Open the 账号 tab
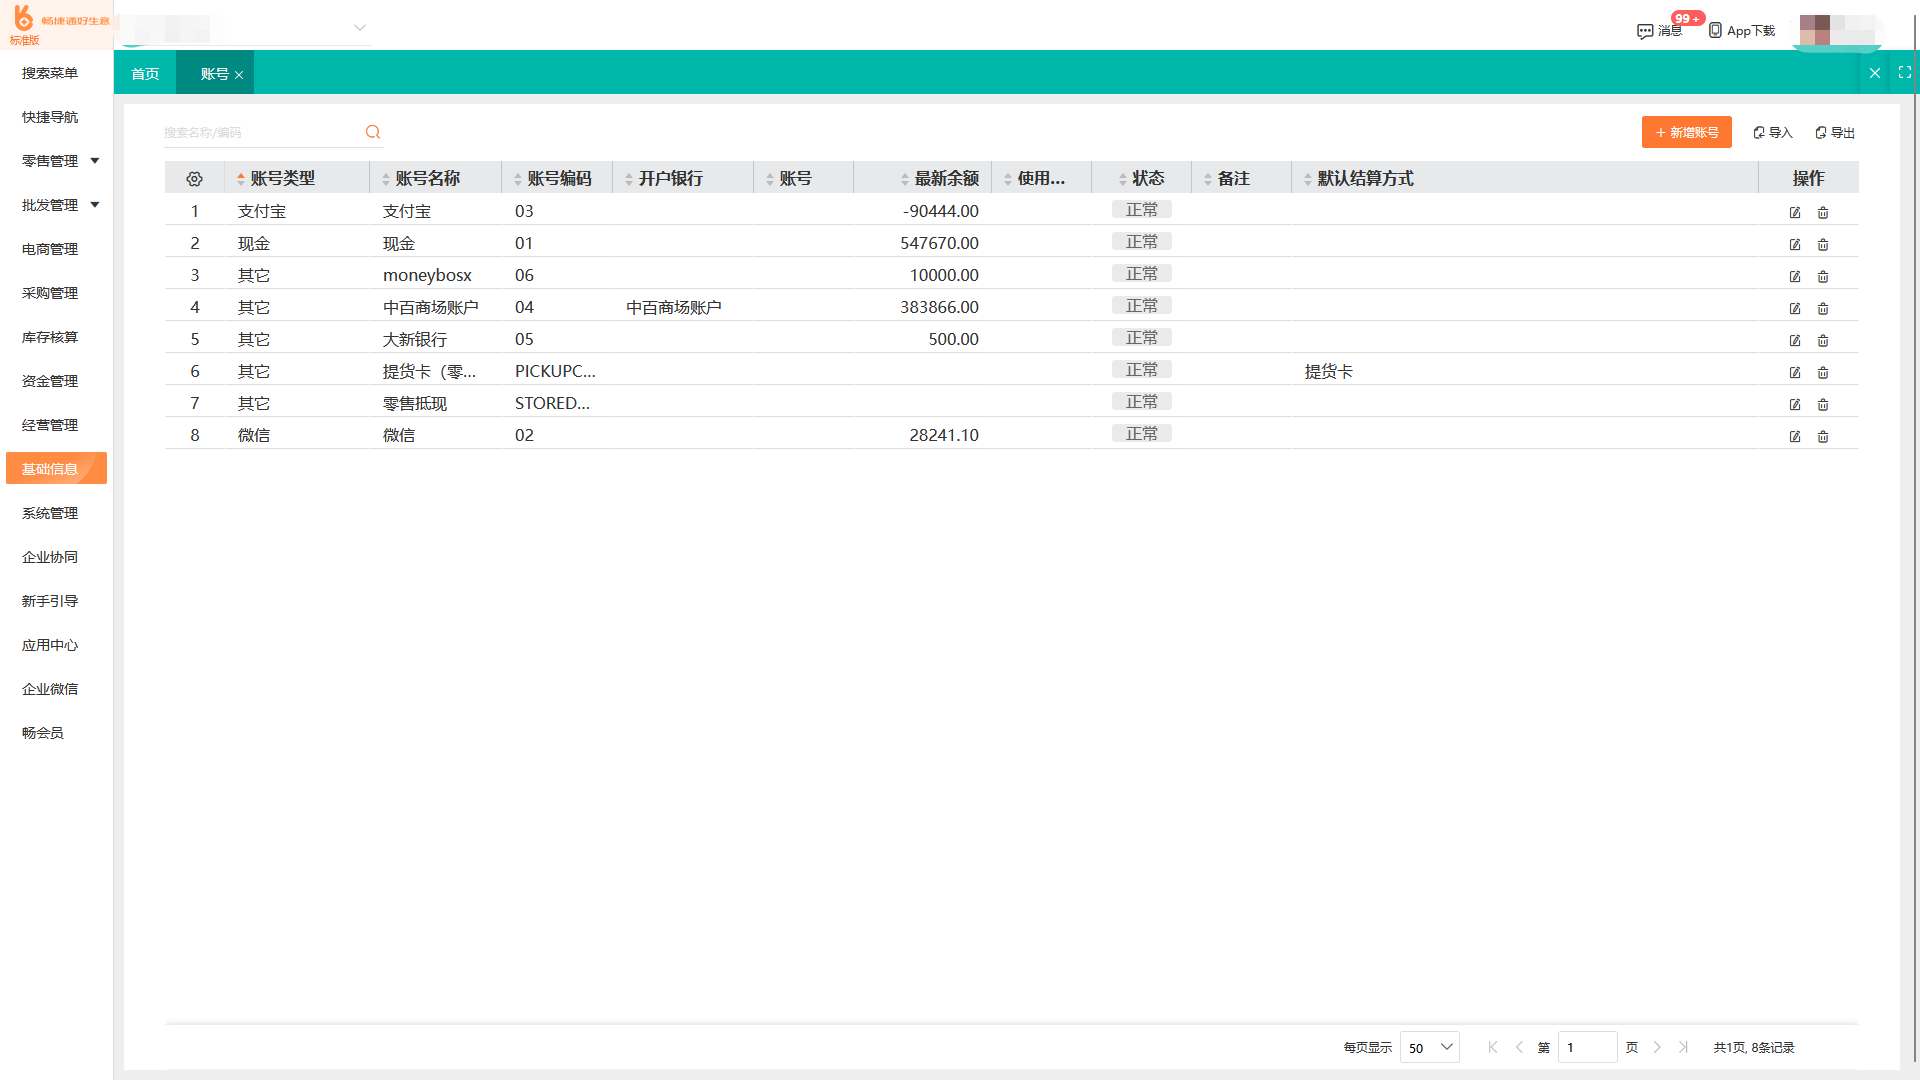 click(x=216, y=74)
